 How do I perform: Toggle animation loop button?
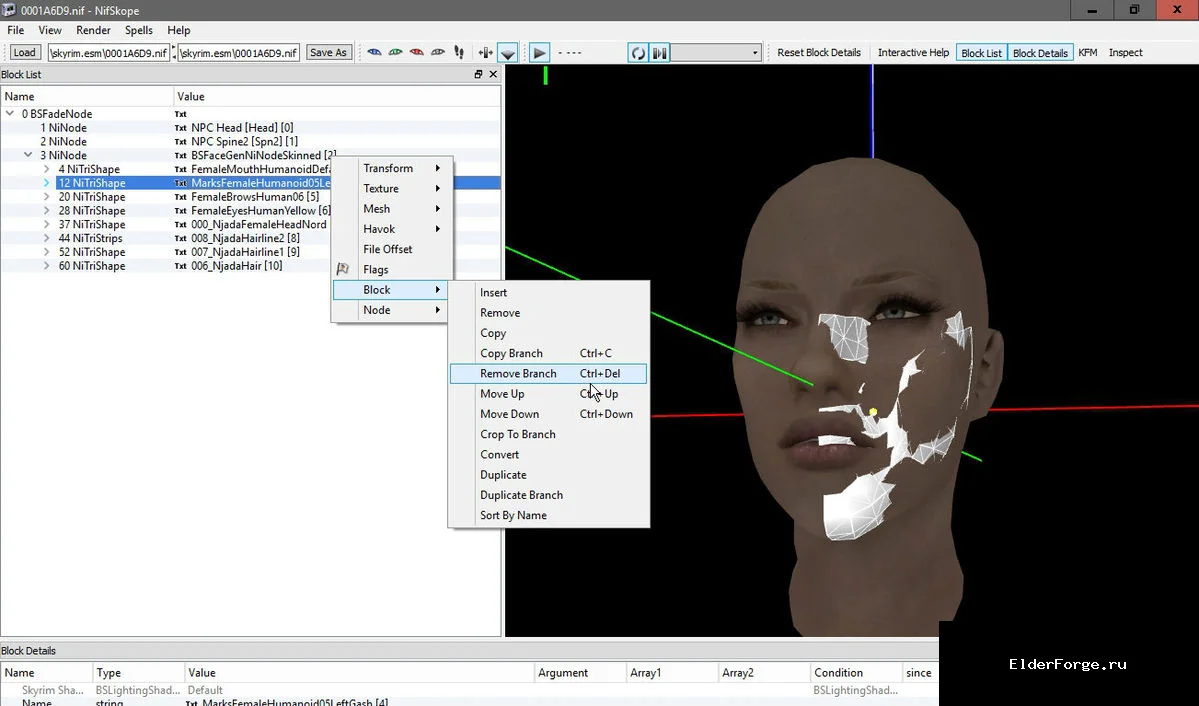click(638, 53)
